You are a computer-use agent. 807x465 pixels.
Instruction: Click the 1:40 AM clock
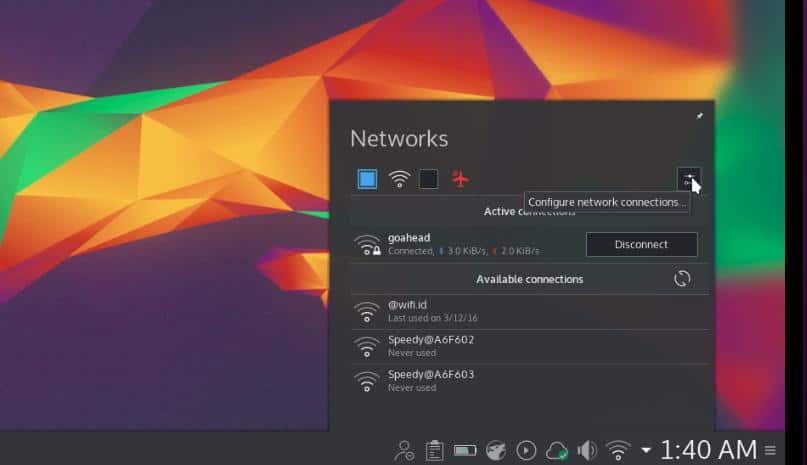click(x=708, y=450)
